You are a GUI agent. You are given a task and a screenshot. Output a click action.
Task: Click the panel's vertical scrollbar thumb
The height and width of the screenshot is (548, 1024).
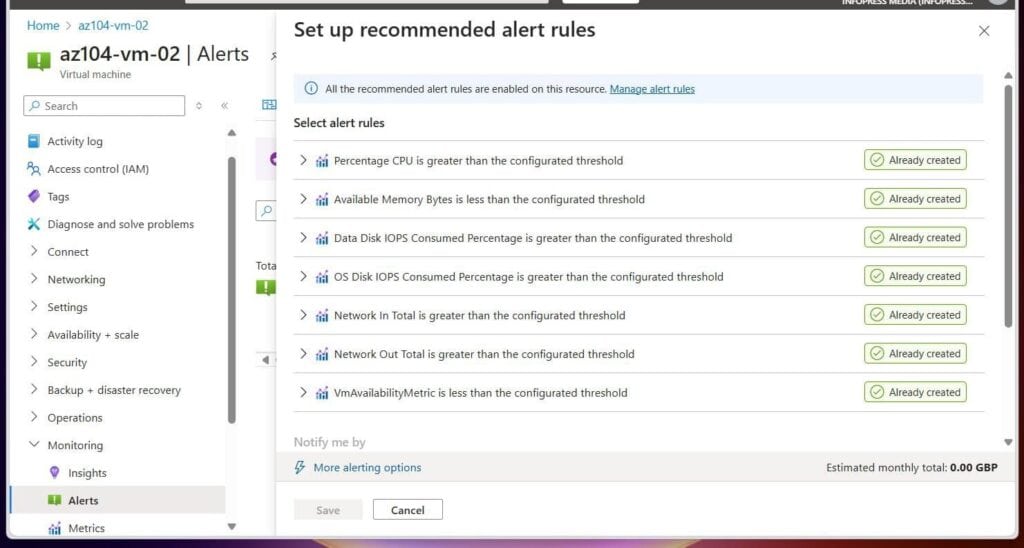1008,206
